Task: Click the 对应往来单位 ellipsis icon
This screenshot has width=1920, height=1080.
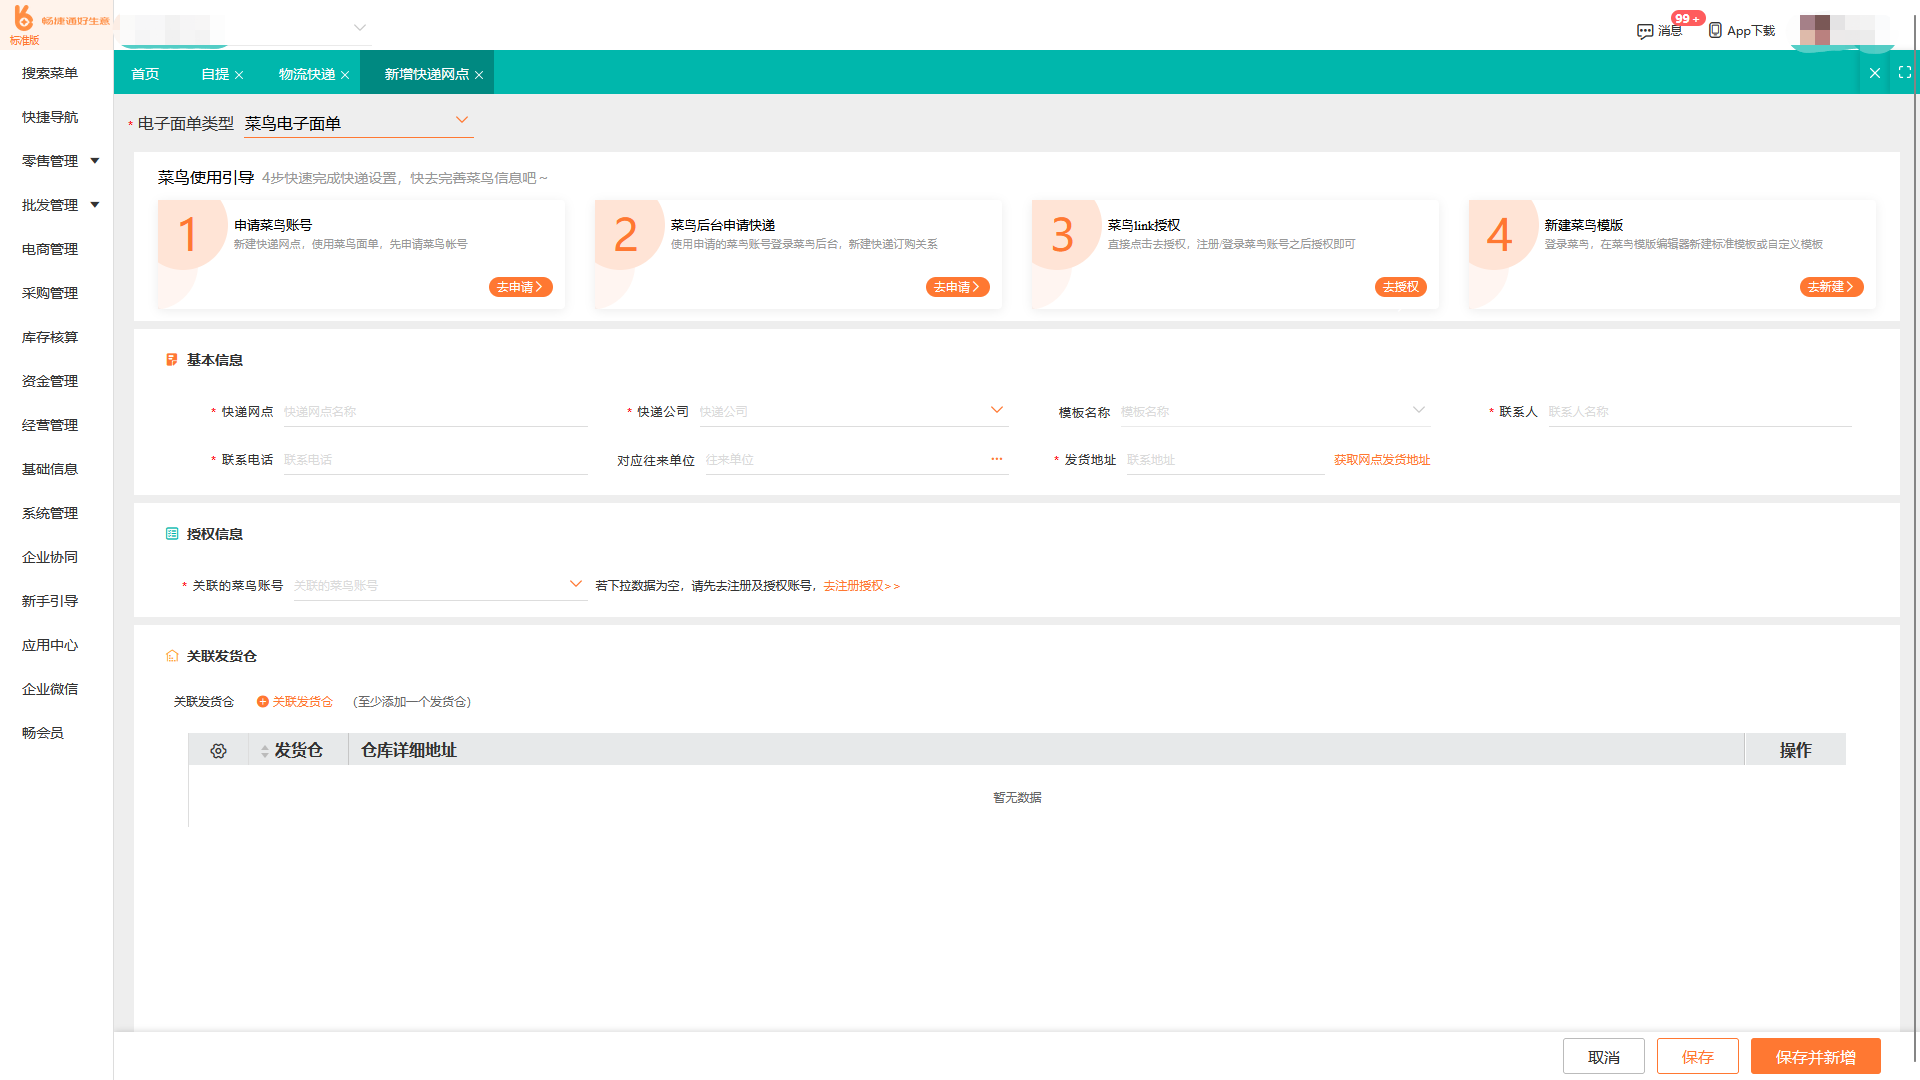Action: coord(997,459)
